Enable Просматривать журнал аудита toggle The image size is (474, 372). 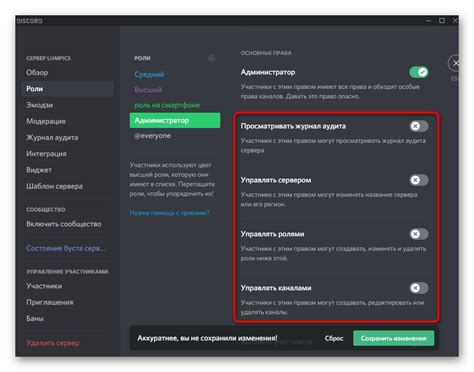pos(419,126)
